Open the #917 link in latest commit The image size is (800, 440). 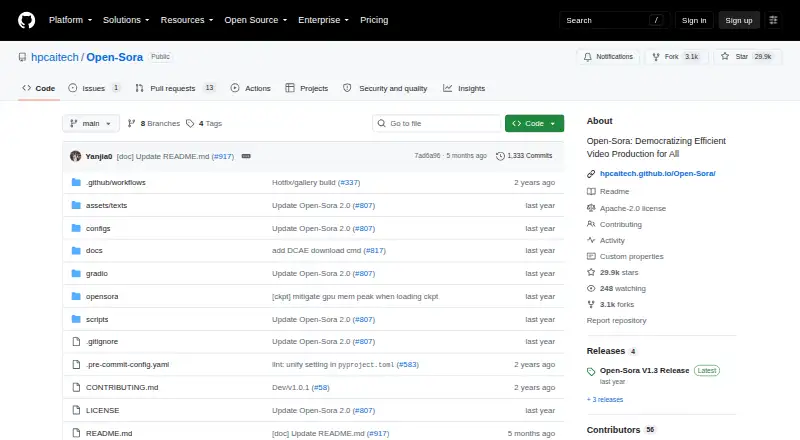(x=223, y=156)
